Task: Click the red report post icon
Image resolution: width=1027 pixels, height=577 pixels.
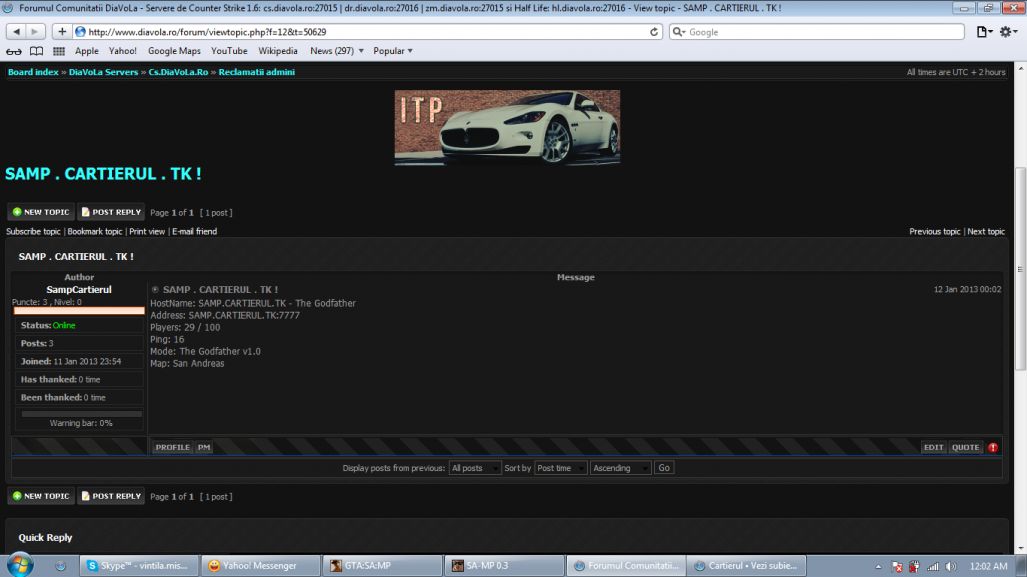Action: [x=993, y=447]
